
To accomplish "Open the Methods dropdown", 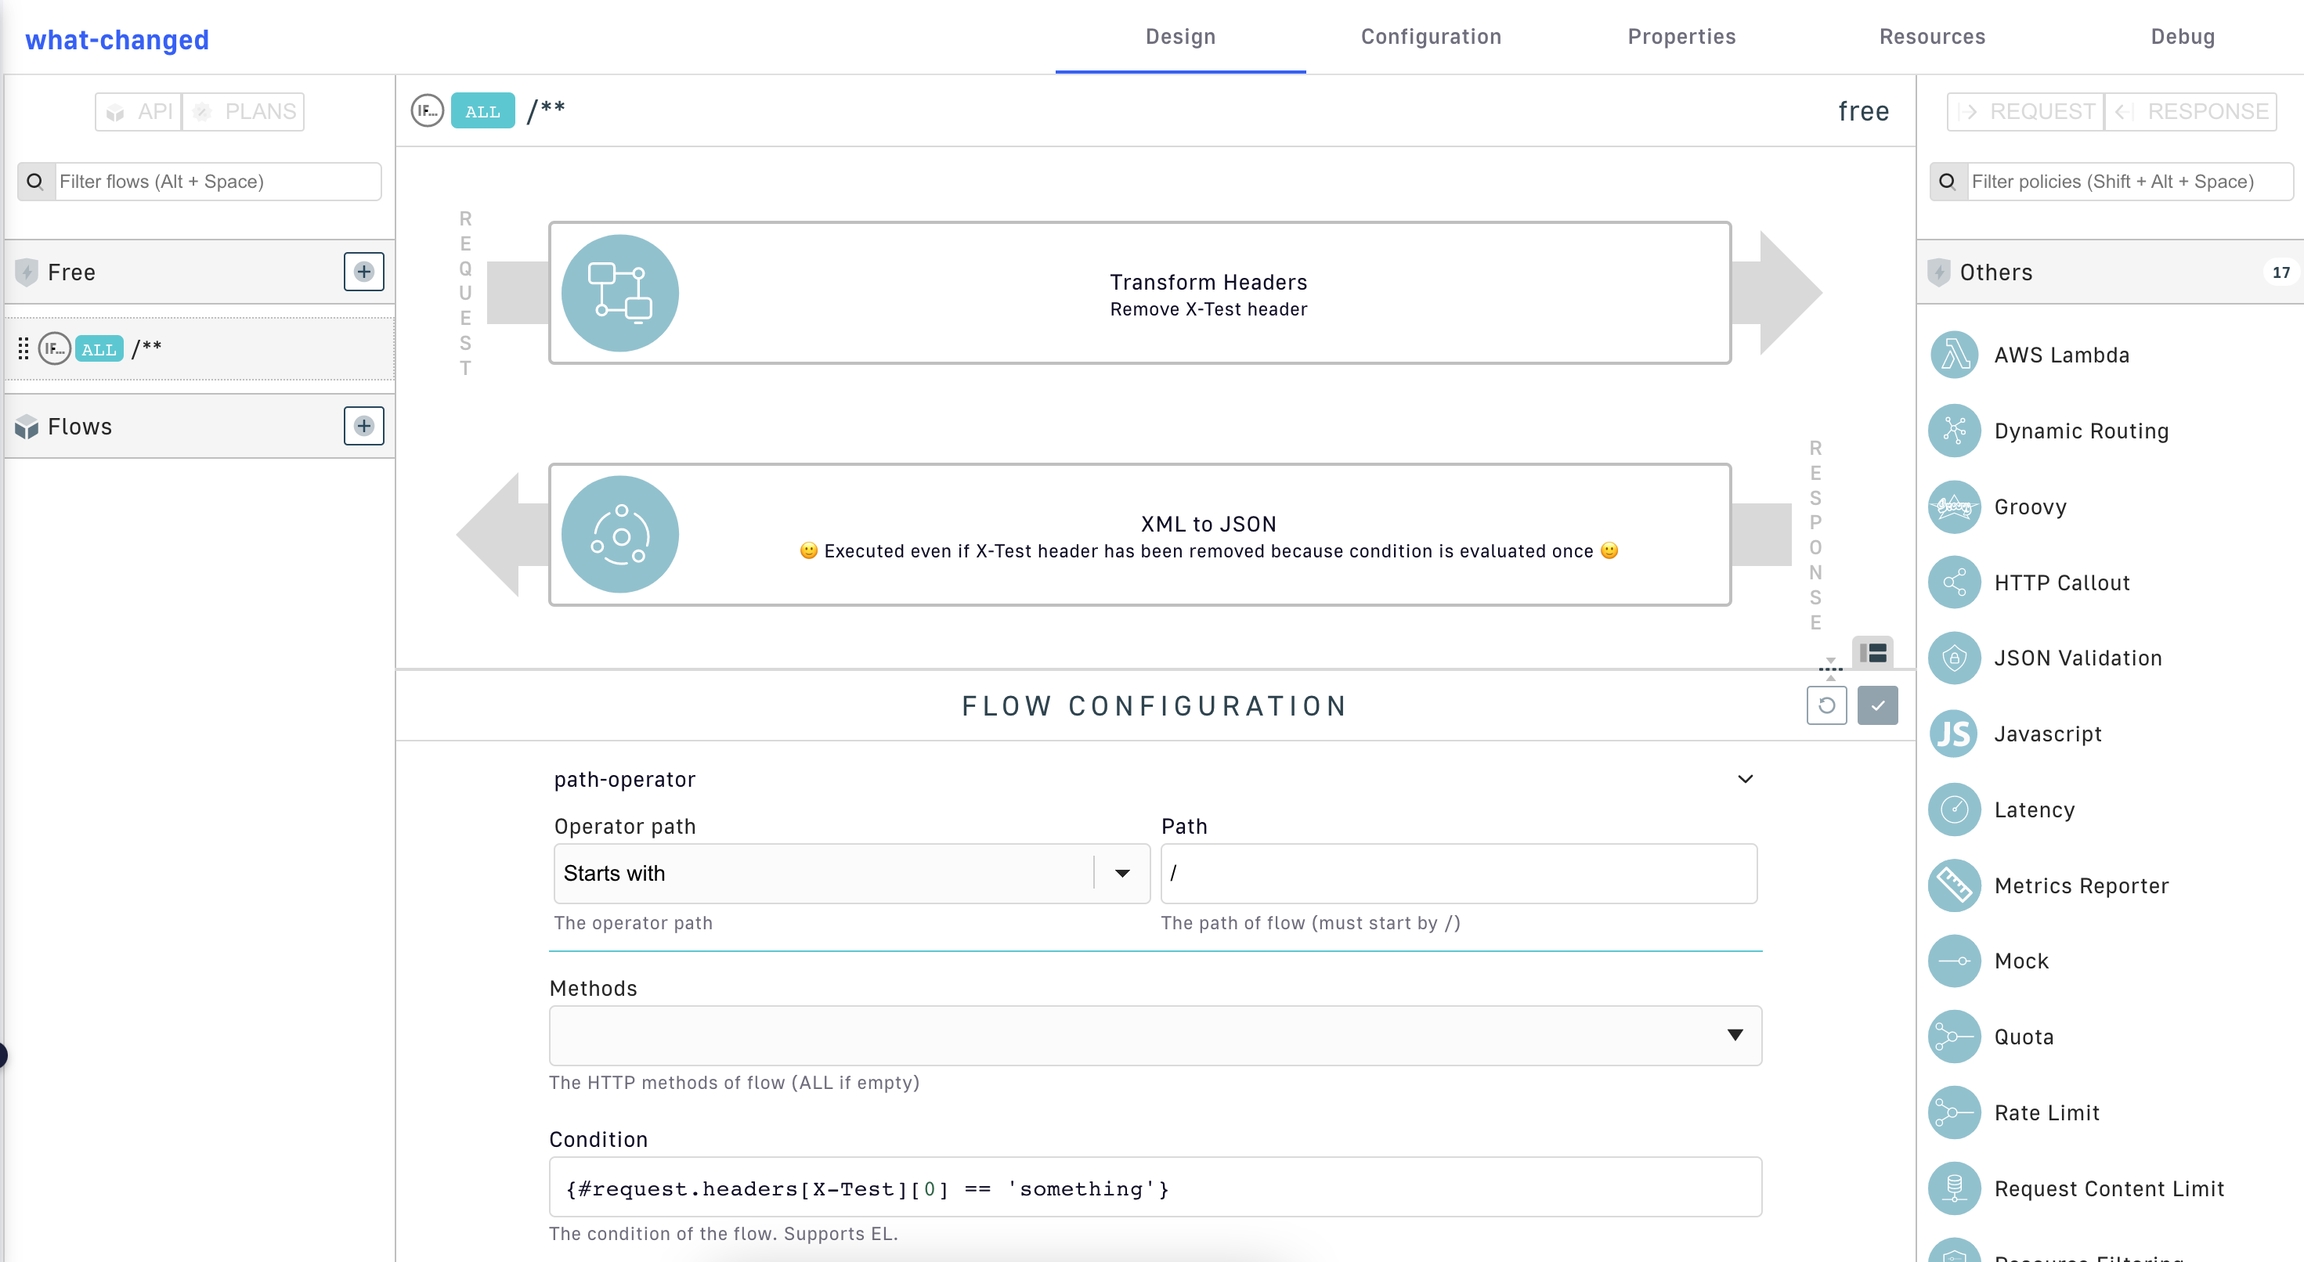I will pos(1155,1036).
